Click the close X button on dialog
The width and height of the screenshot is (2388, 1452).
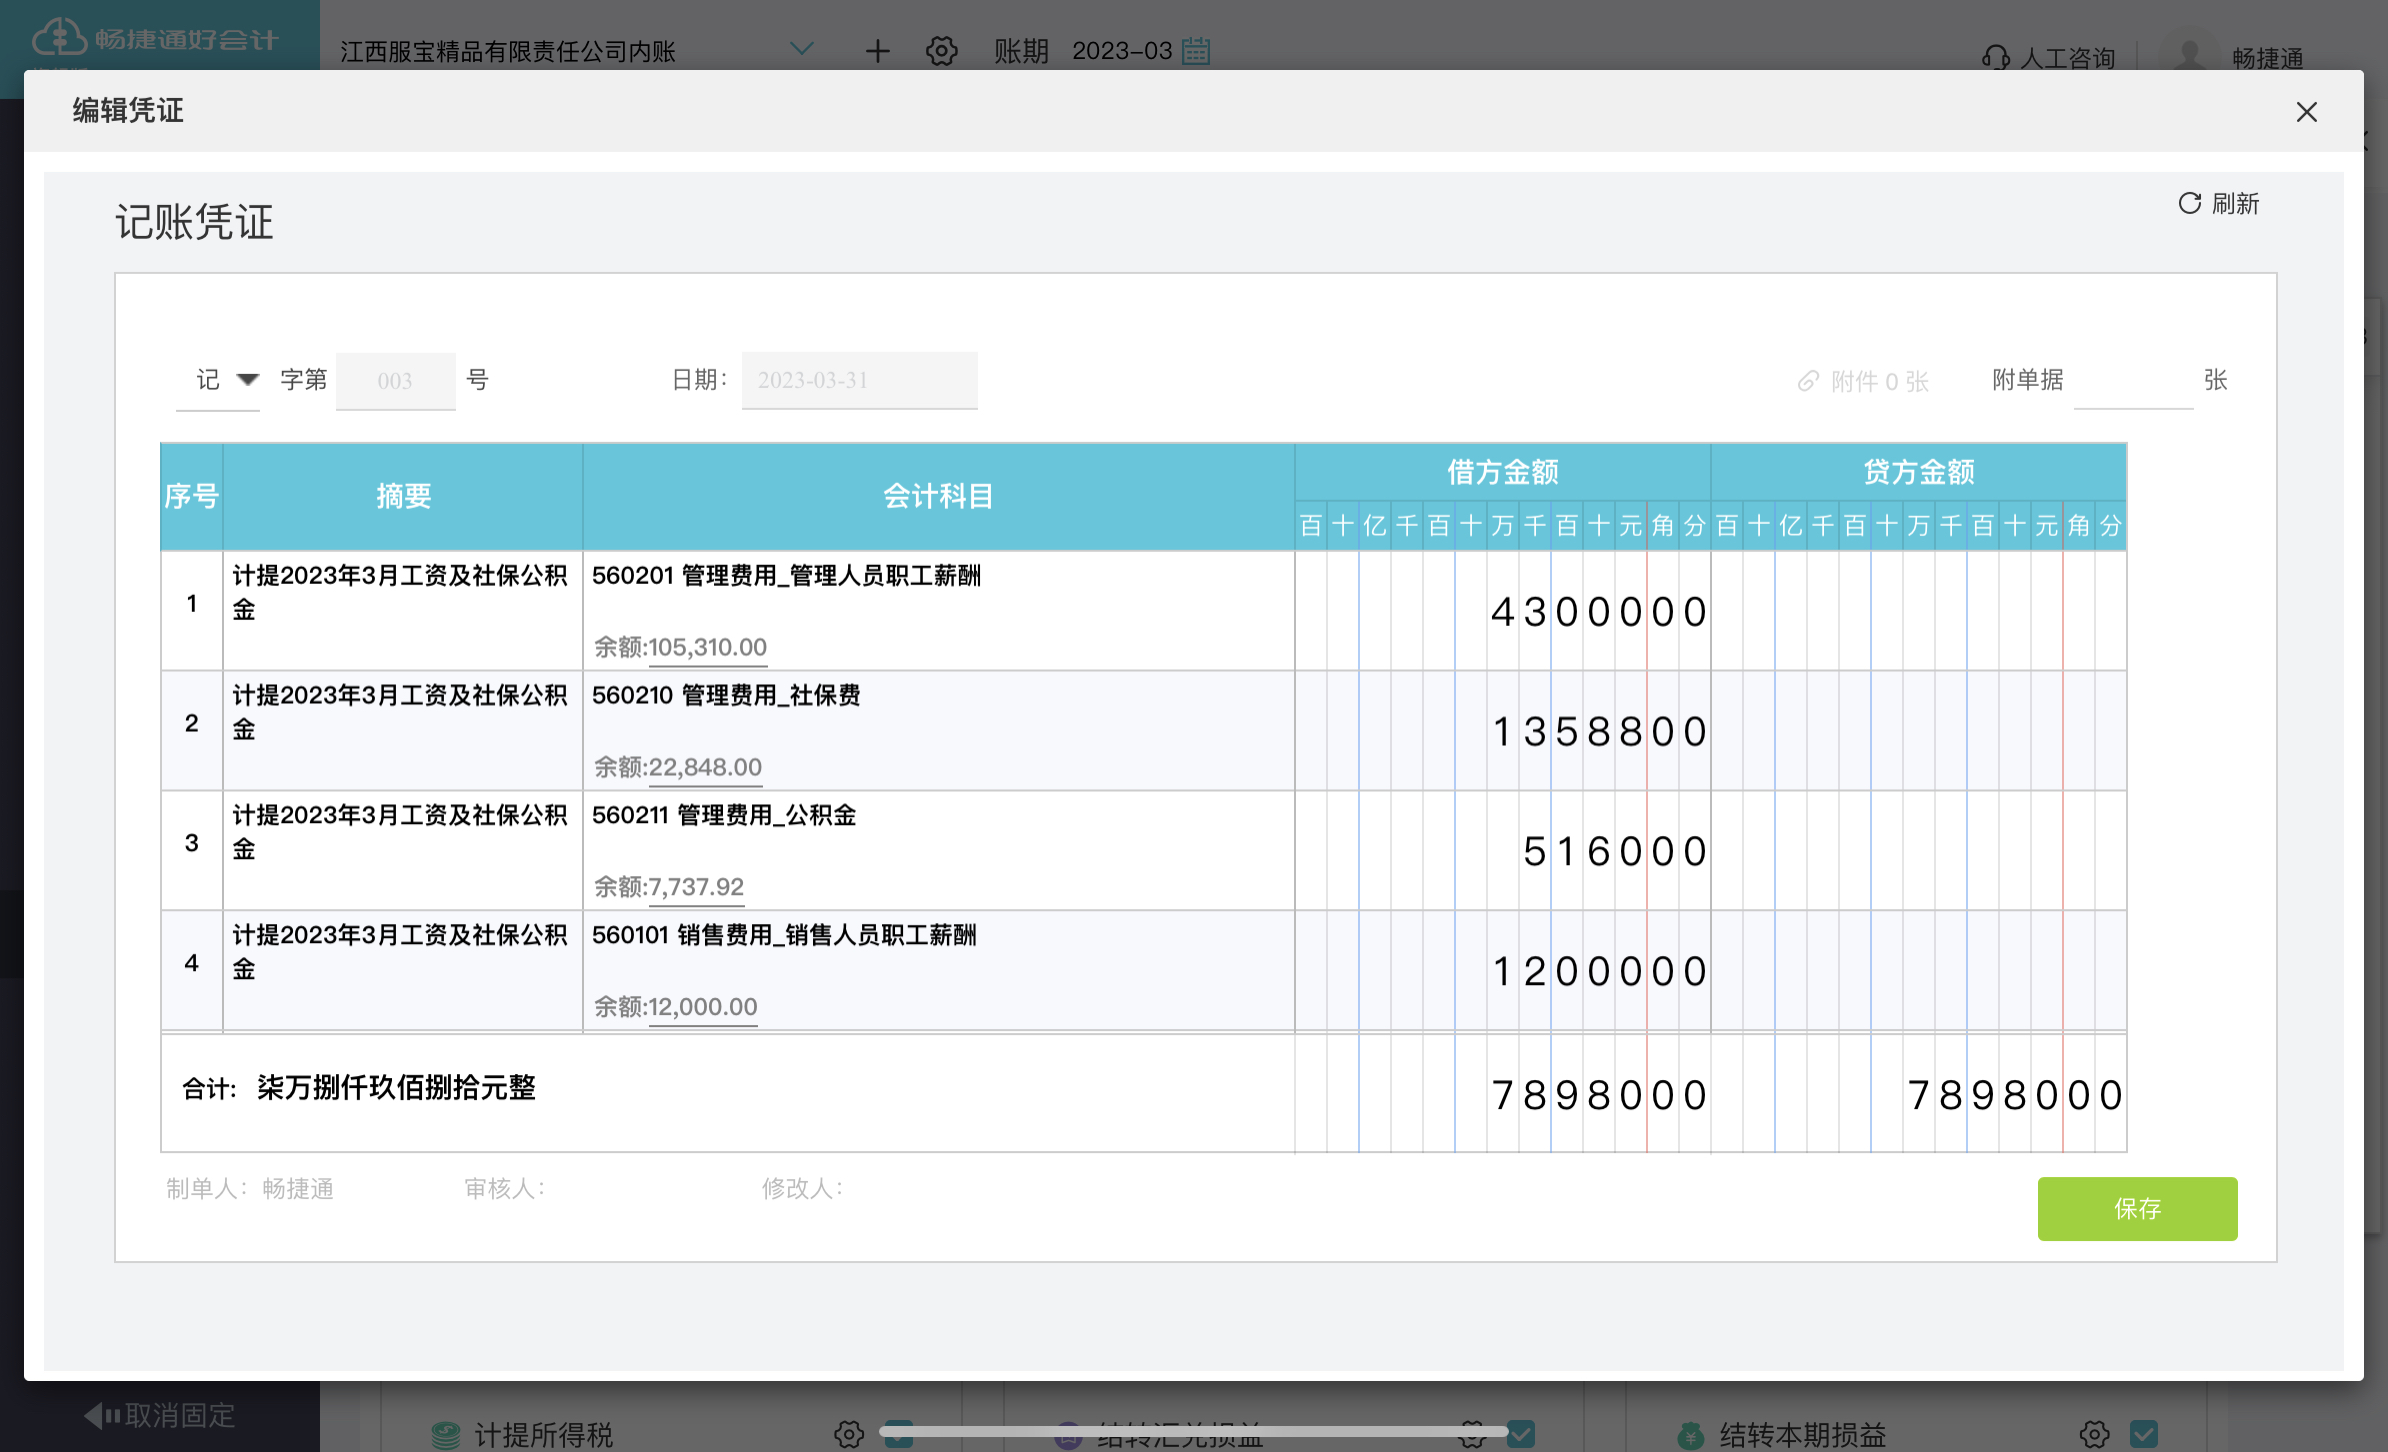pyautogui.click(x=2308, y=113)
